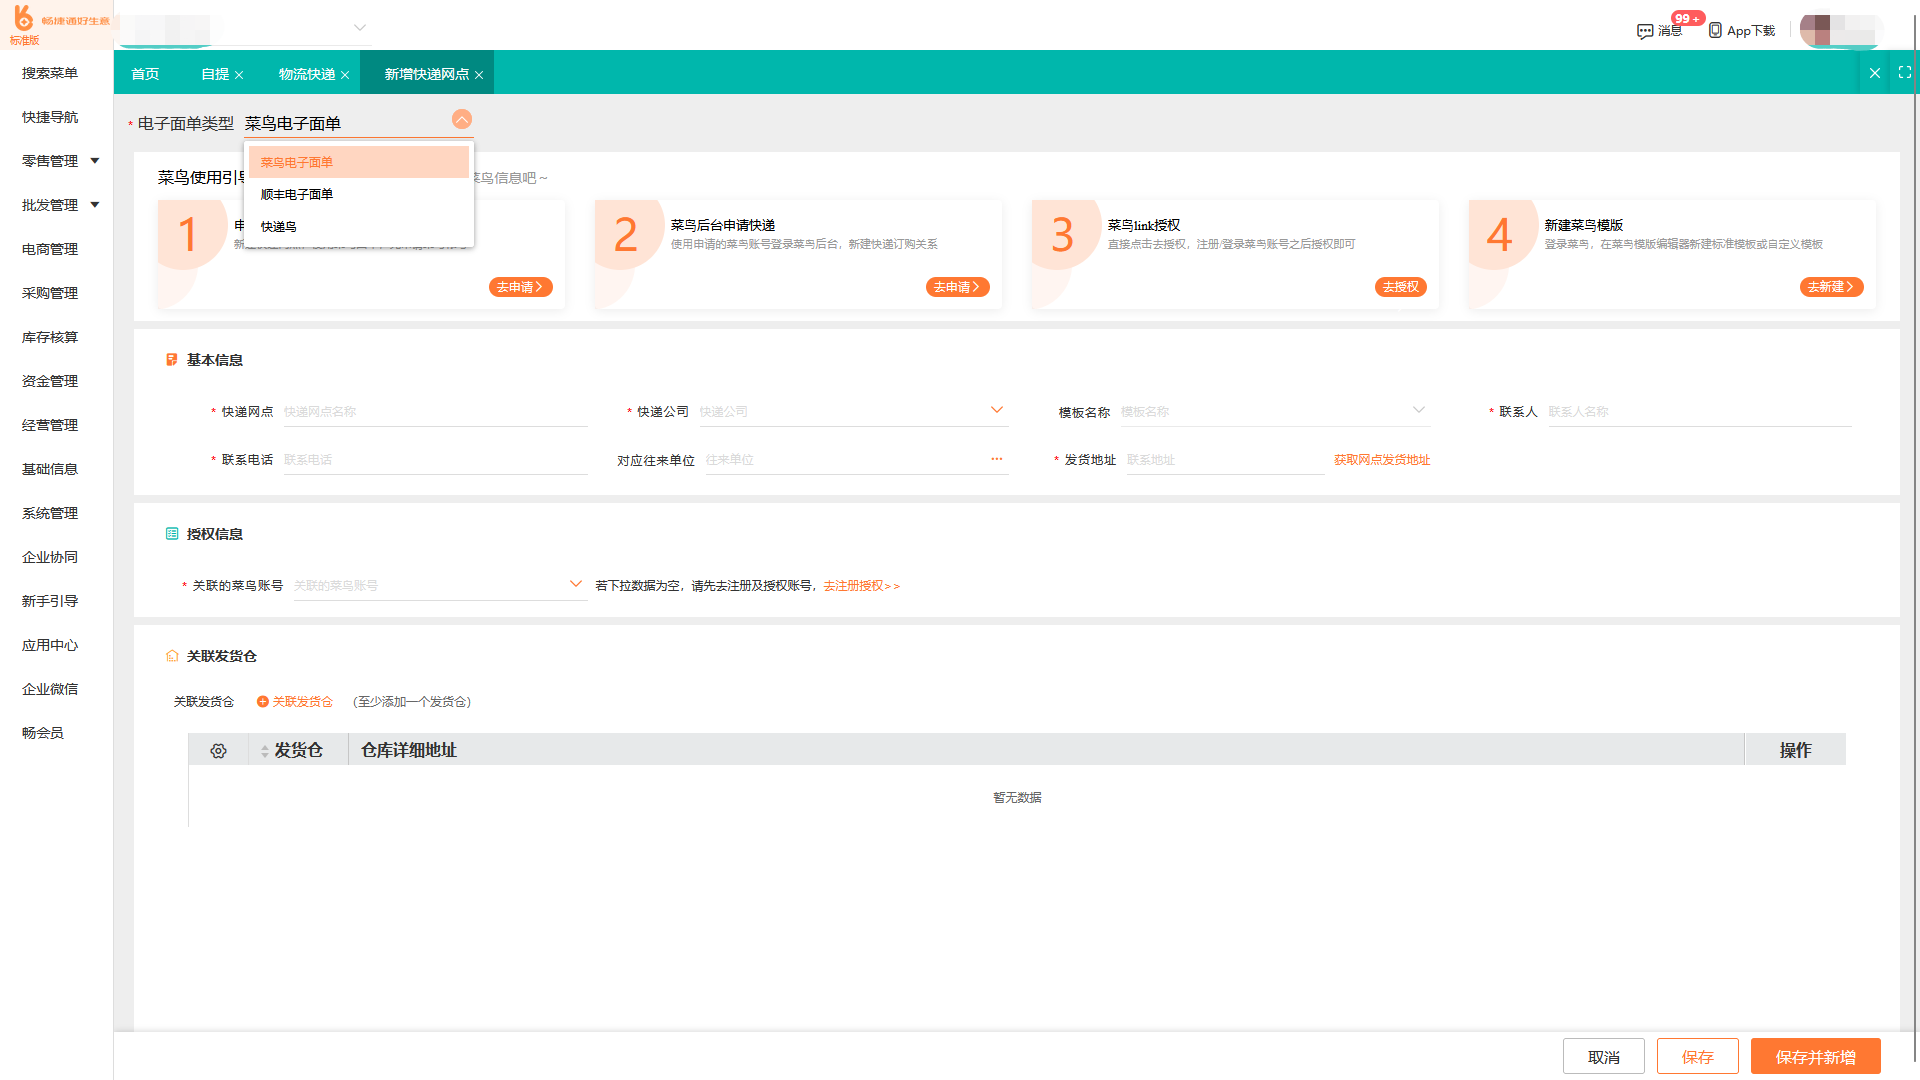Screen dimensions: 1920x1080
Task: Click the close icon on dropdown
Action: pos(459,120)
